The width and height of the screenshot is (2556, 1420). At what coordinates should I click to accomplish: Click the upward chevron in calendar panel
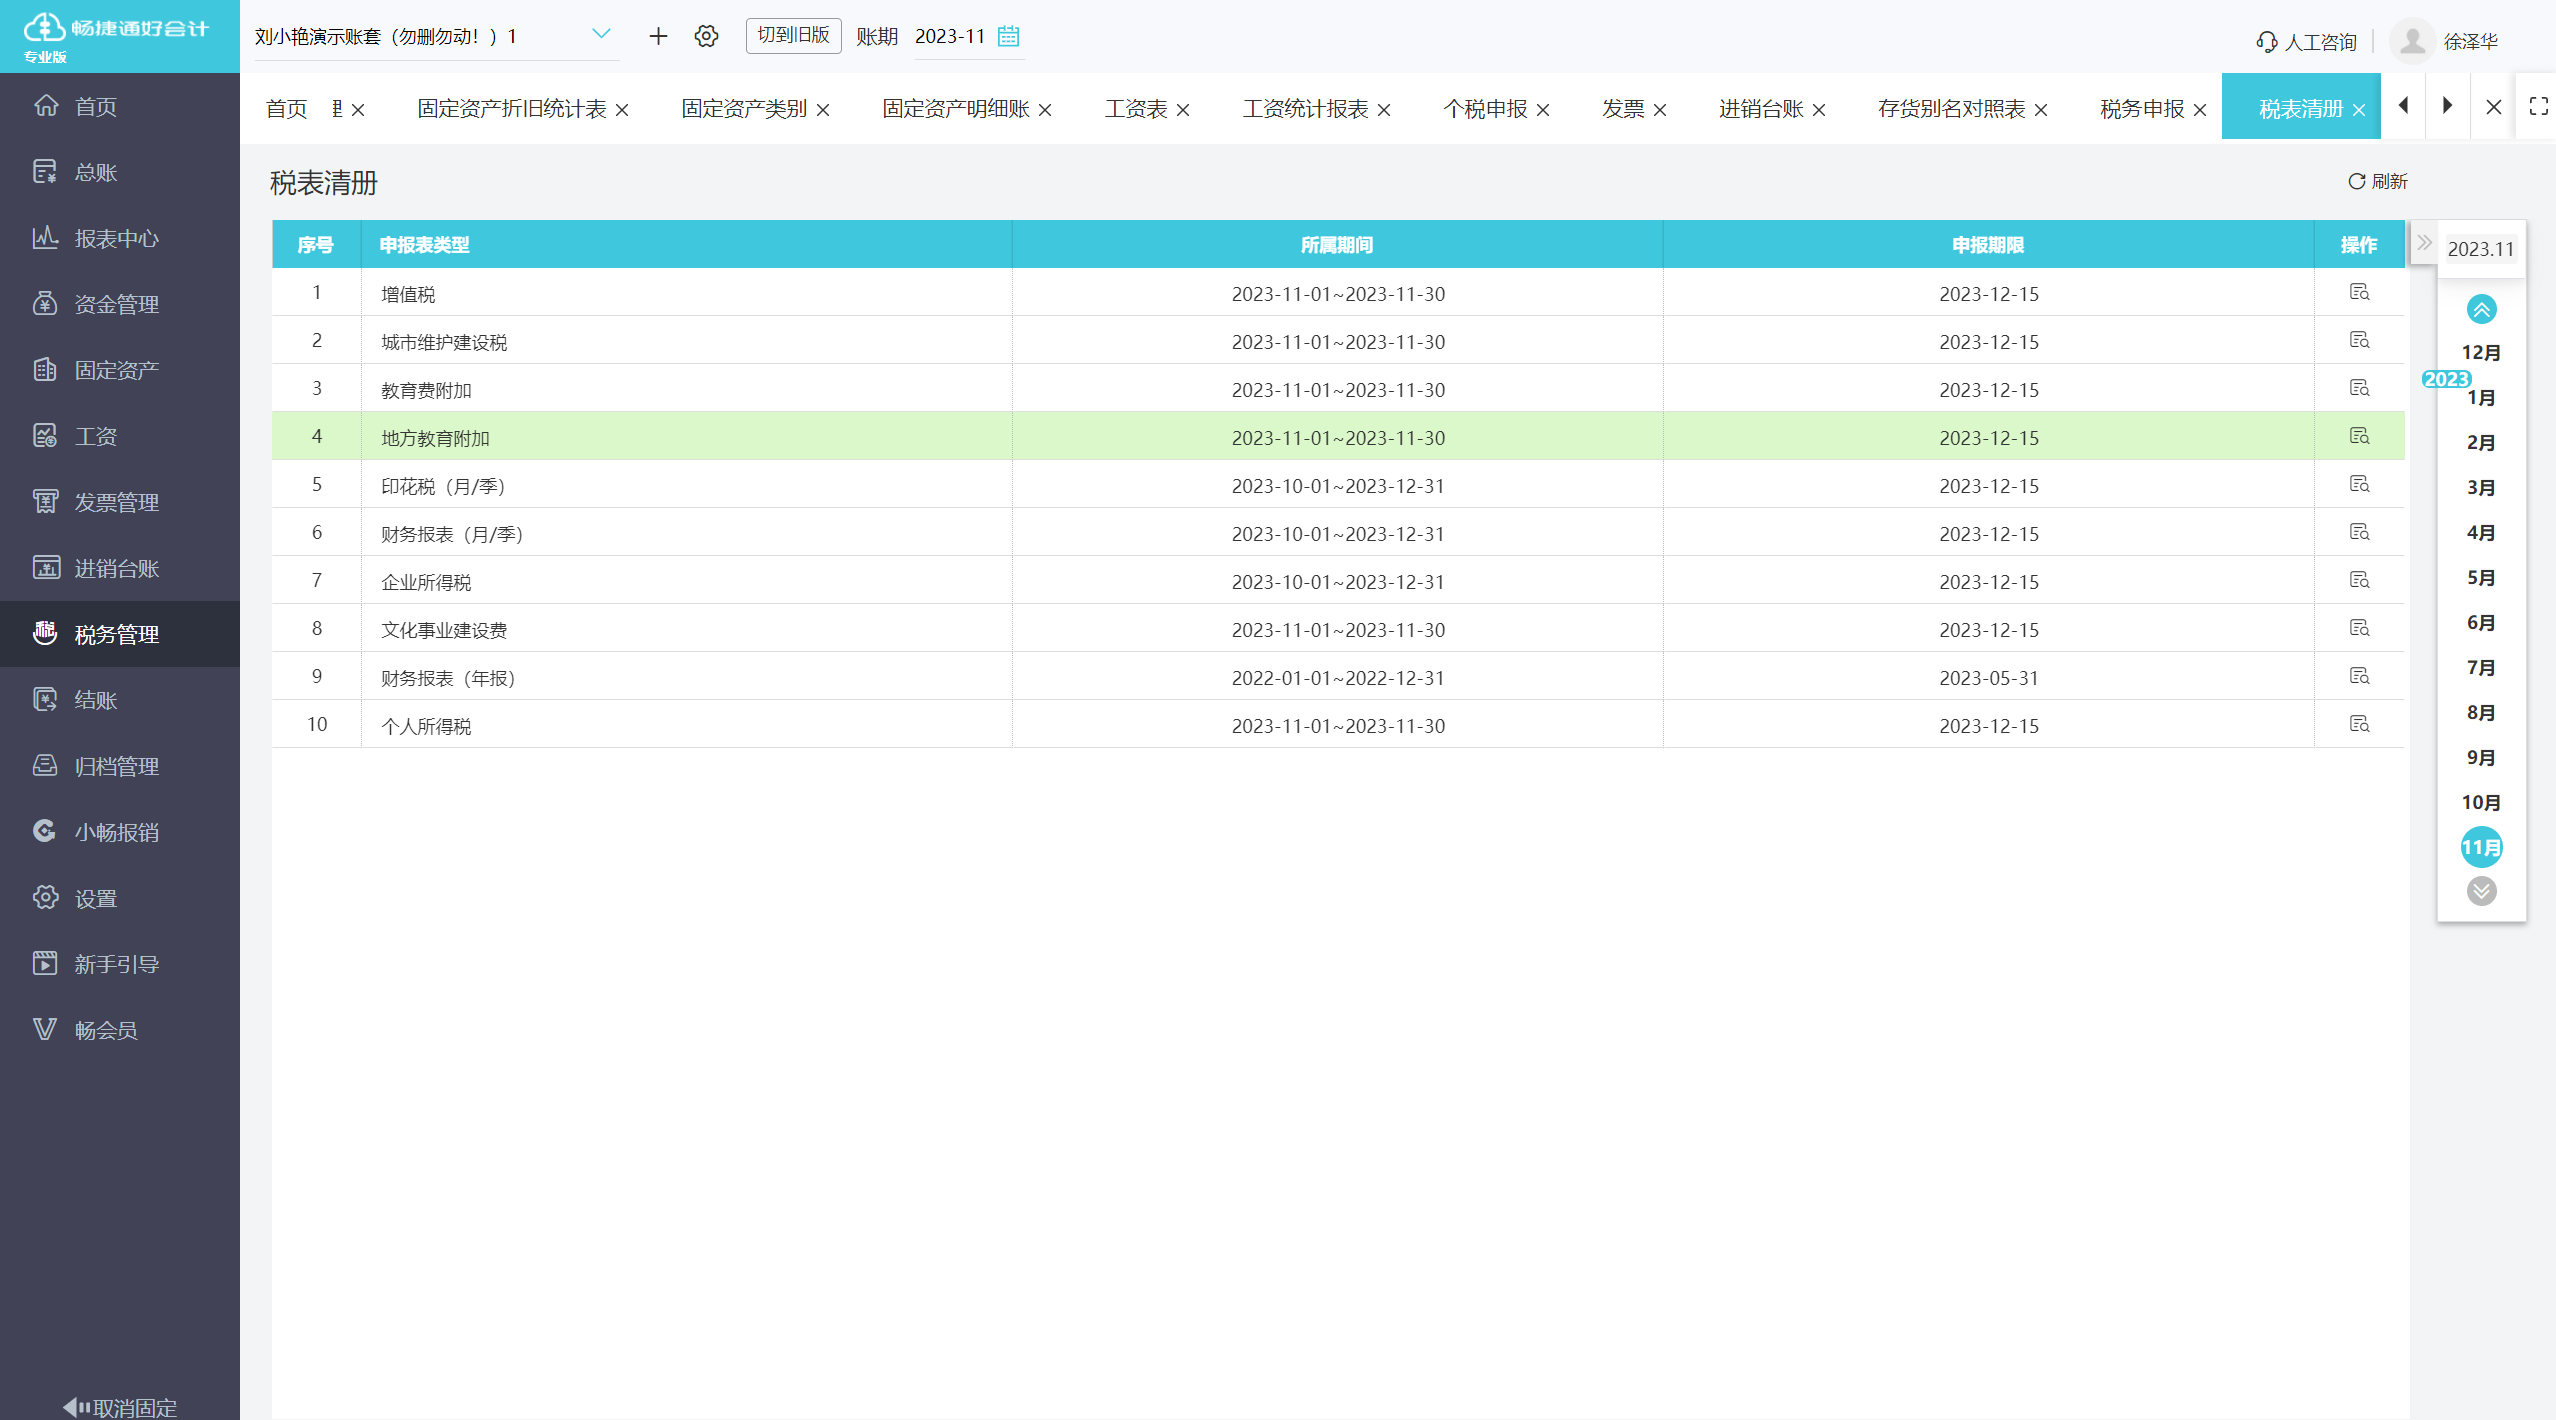click(x=2483, y=310)
